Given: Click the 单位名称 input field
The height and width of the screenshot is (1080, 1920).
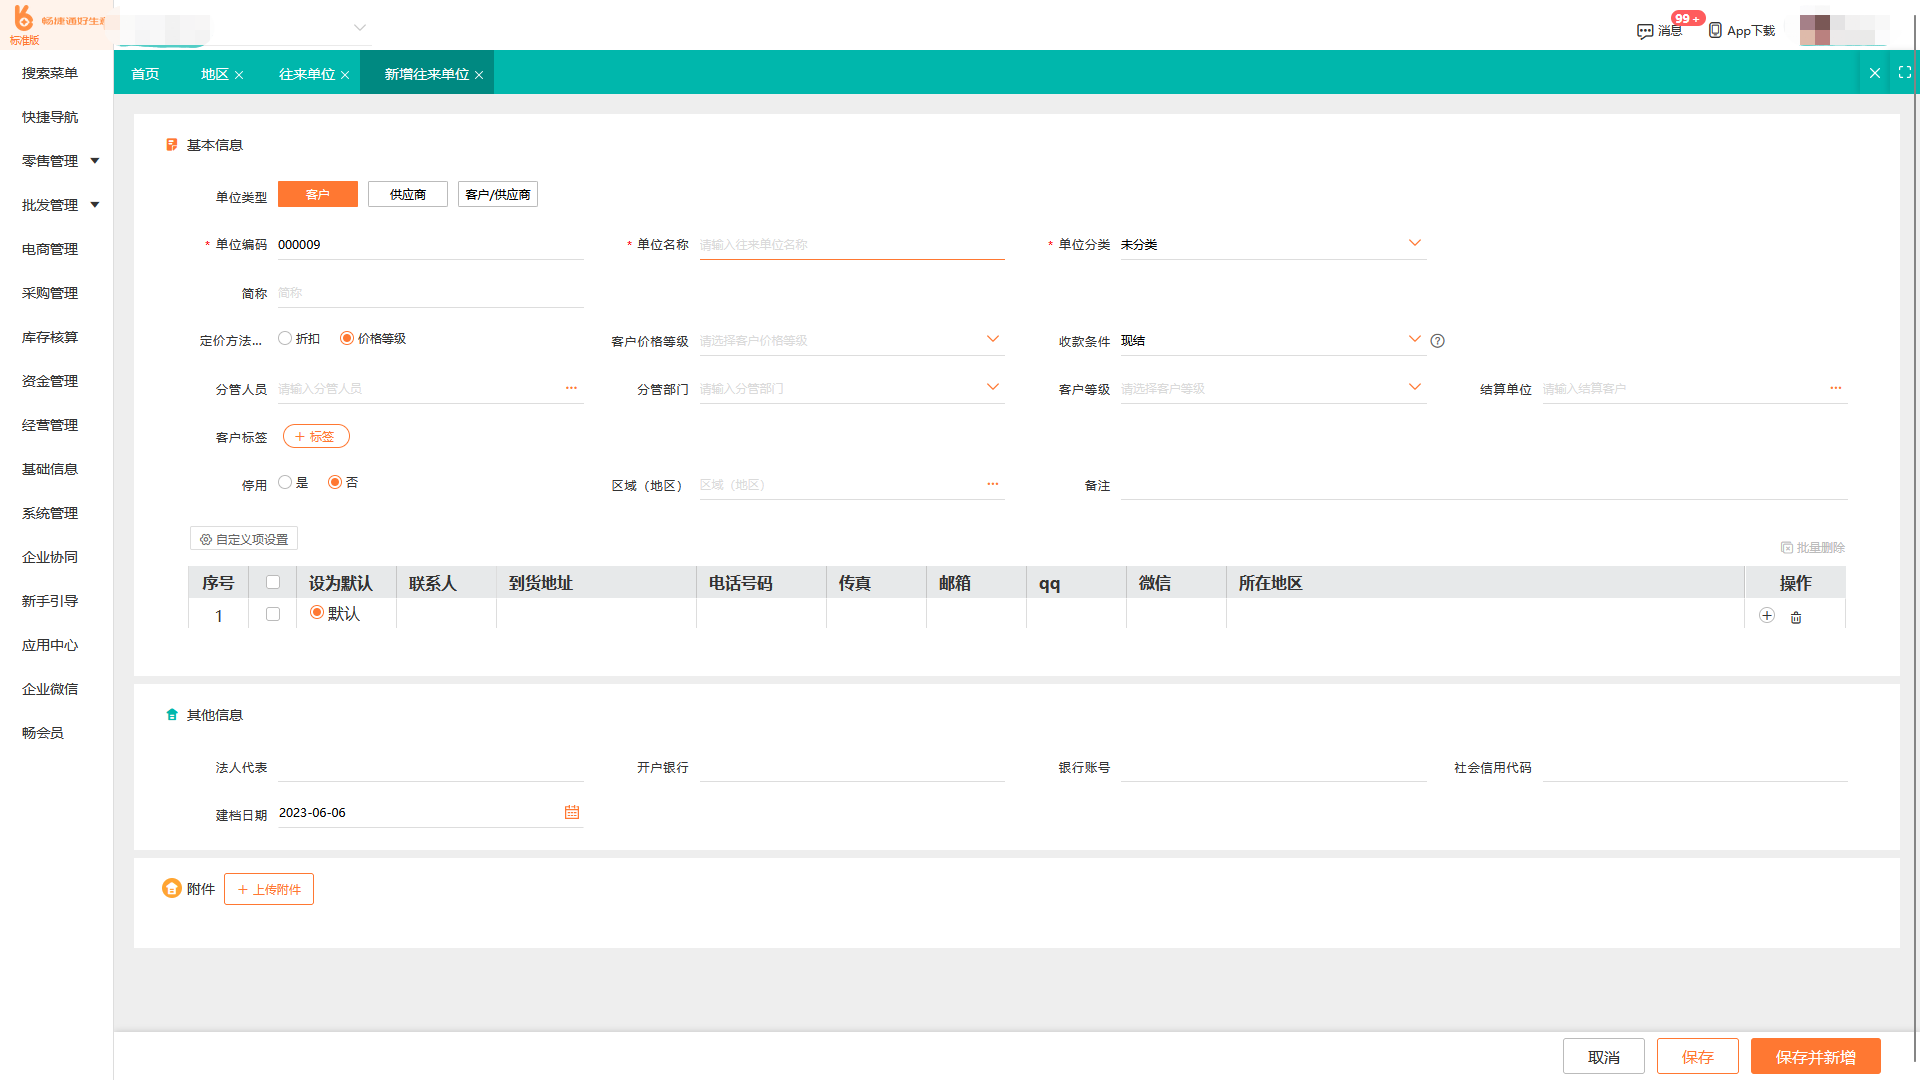Looking at the screenshot, I should [x=851, y=243].
